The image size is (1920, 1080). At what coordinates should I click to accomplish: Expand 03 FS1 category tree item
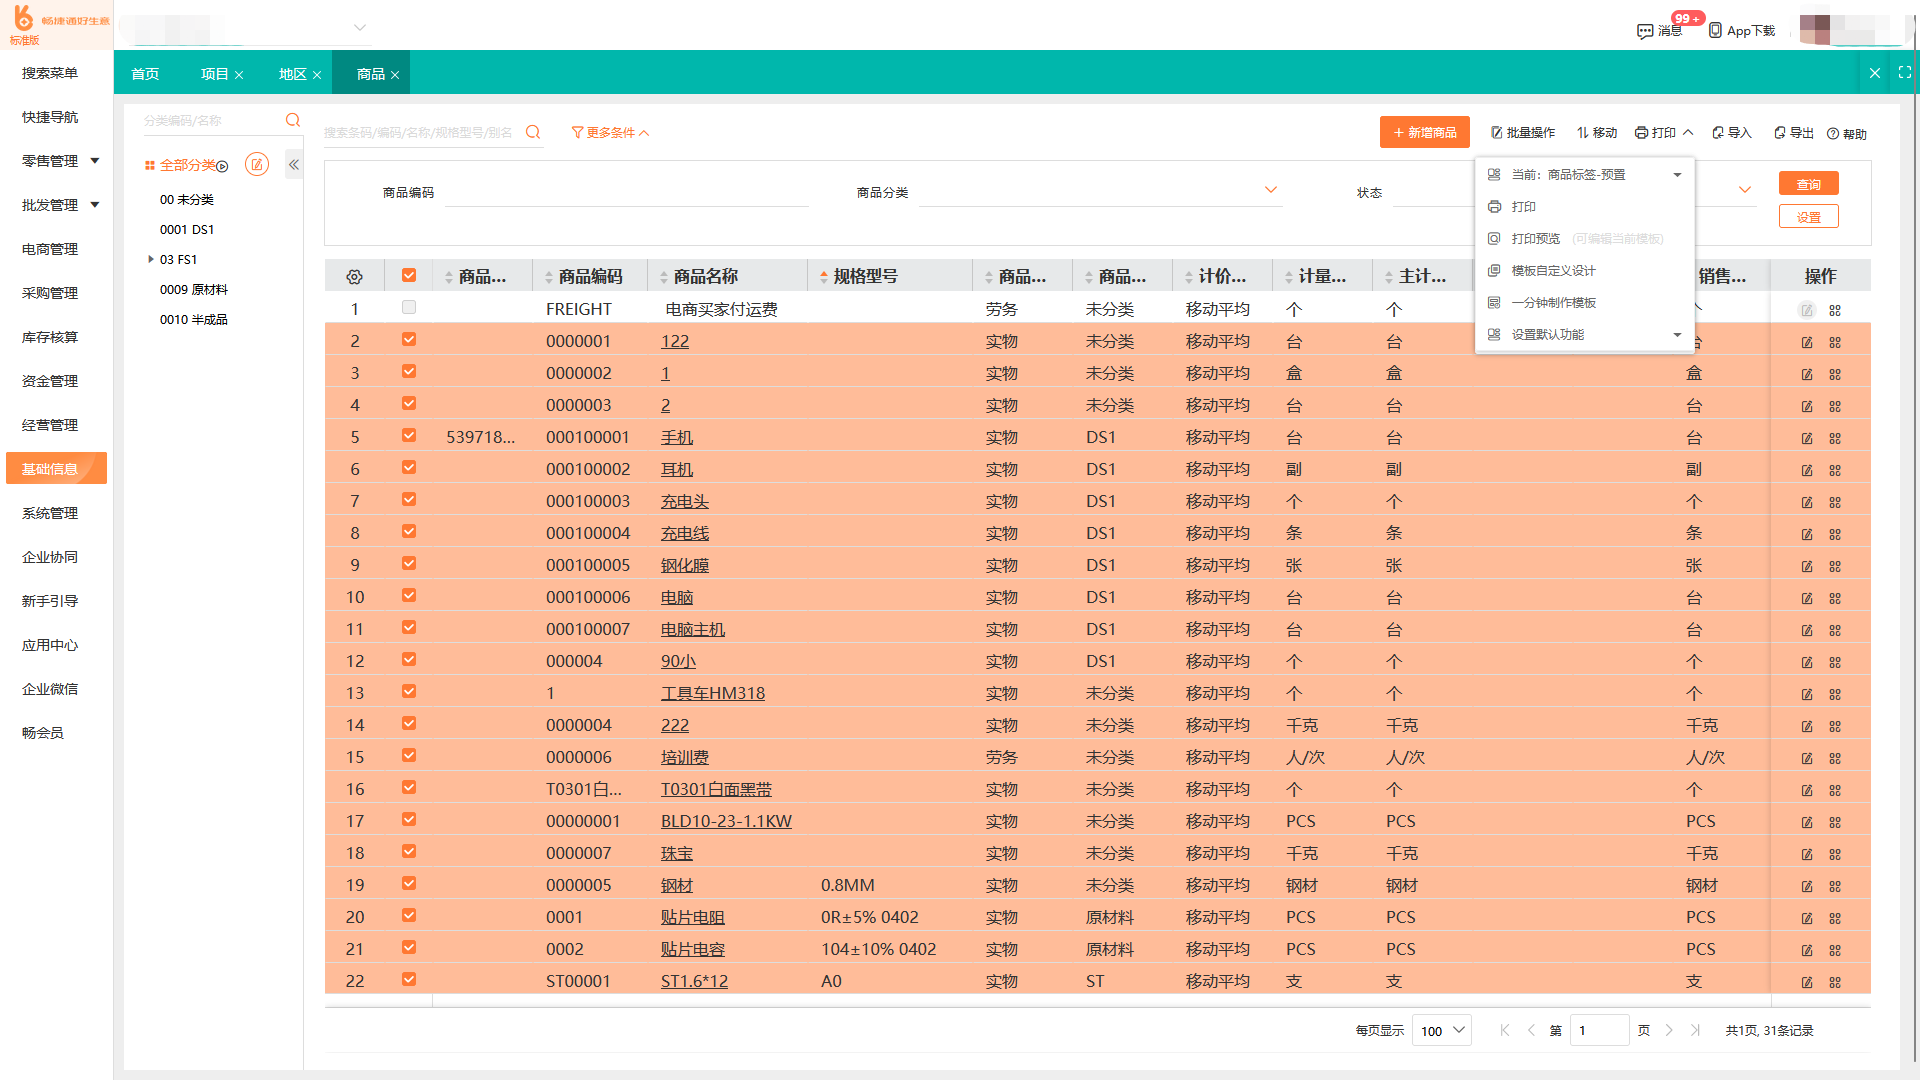pyautogui.click(x=150, y=258)
